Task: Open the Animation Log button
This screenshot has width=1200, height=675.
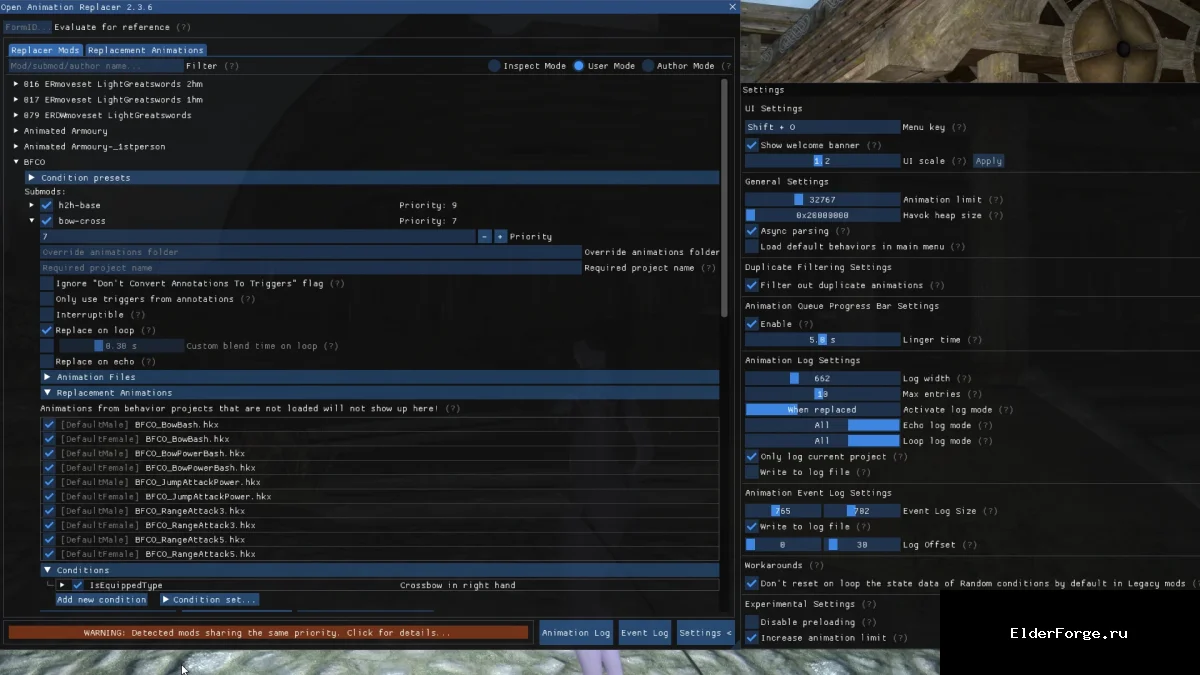Action: pyautogui.click(x=575, y=633)
